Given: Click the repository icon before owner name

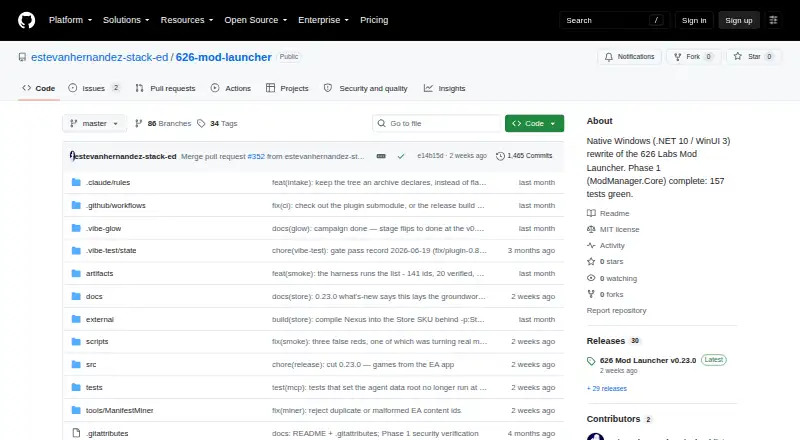Looking at the screenshot, I should [x=22, y=57].
